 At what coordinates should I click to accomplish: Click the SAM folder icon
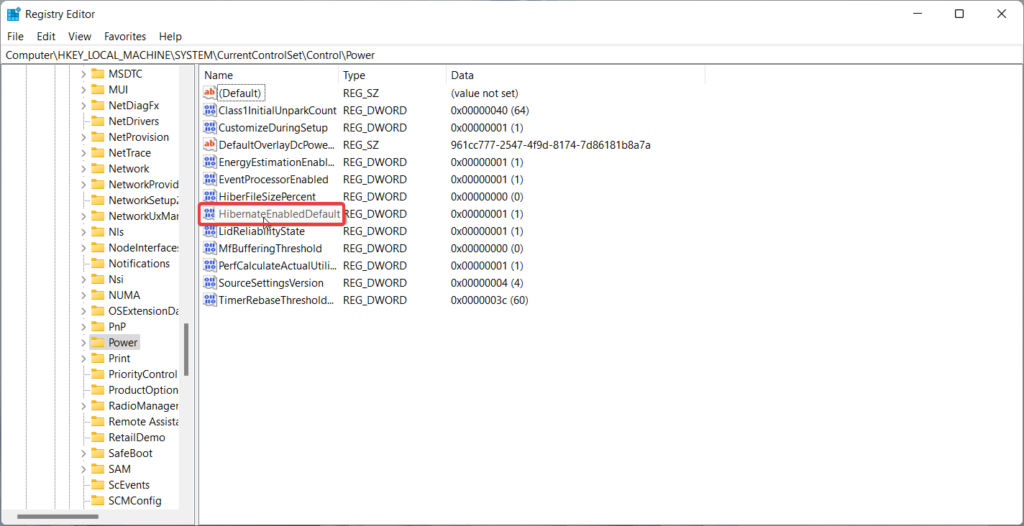click(x=97, y=469)
